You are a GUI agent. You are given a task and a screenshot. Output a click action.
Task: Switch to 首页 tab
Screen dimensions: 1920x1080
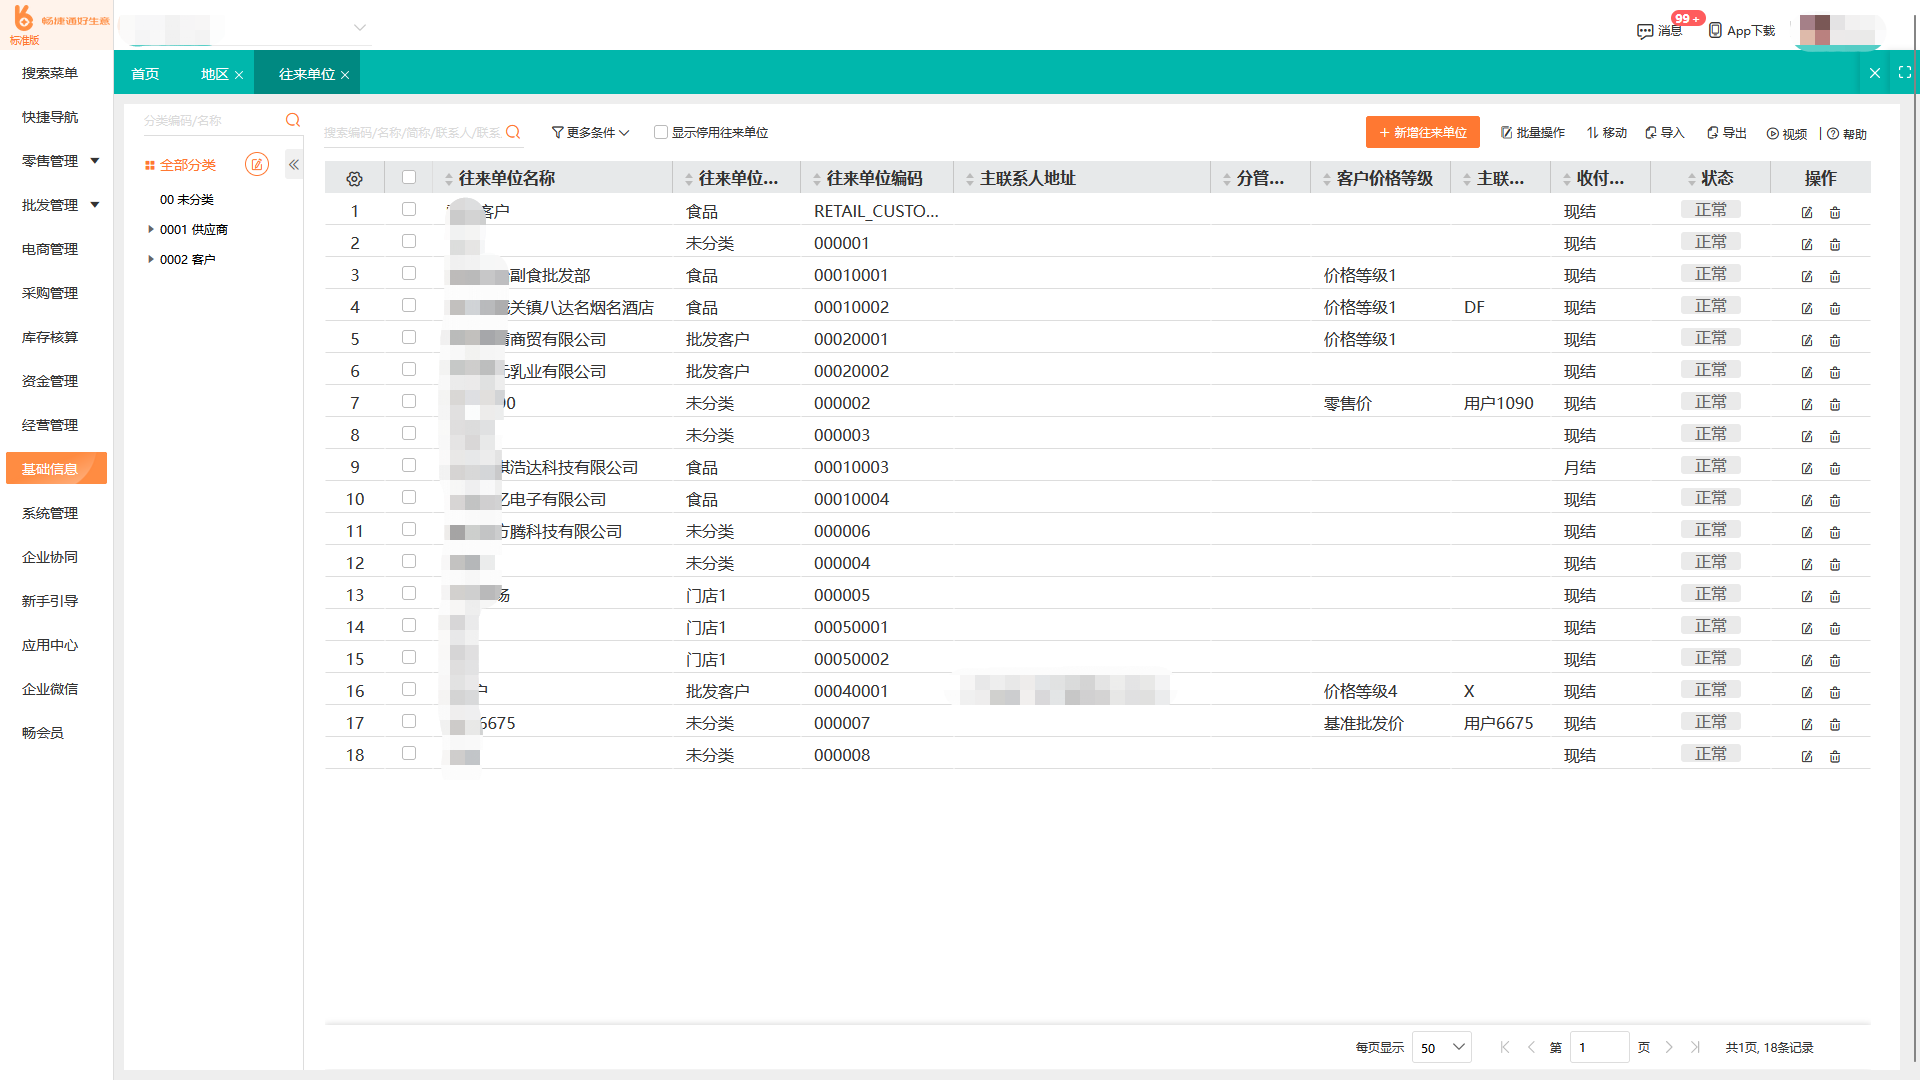pos(146,74)
